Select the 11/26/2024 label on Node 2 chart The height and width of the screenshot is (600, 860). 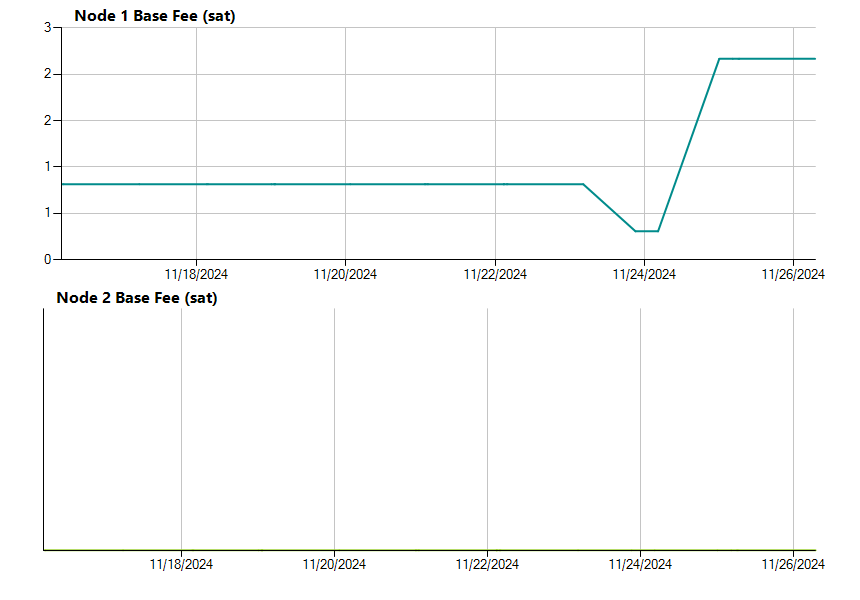793,564
